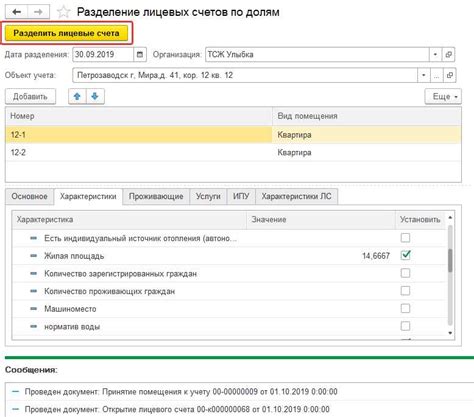
Task: Tick checkbox for Количество проживающих граждан
Action: [x=405, y=291]
